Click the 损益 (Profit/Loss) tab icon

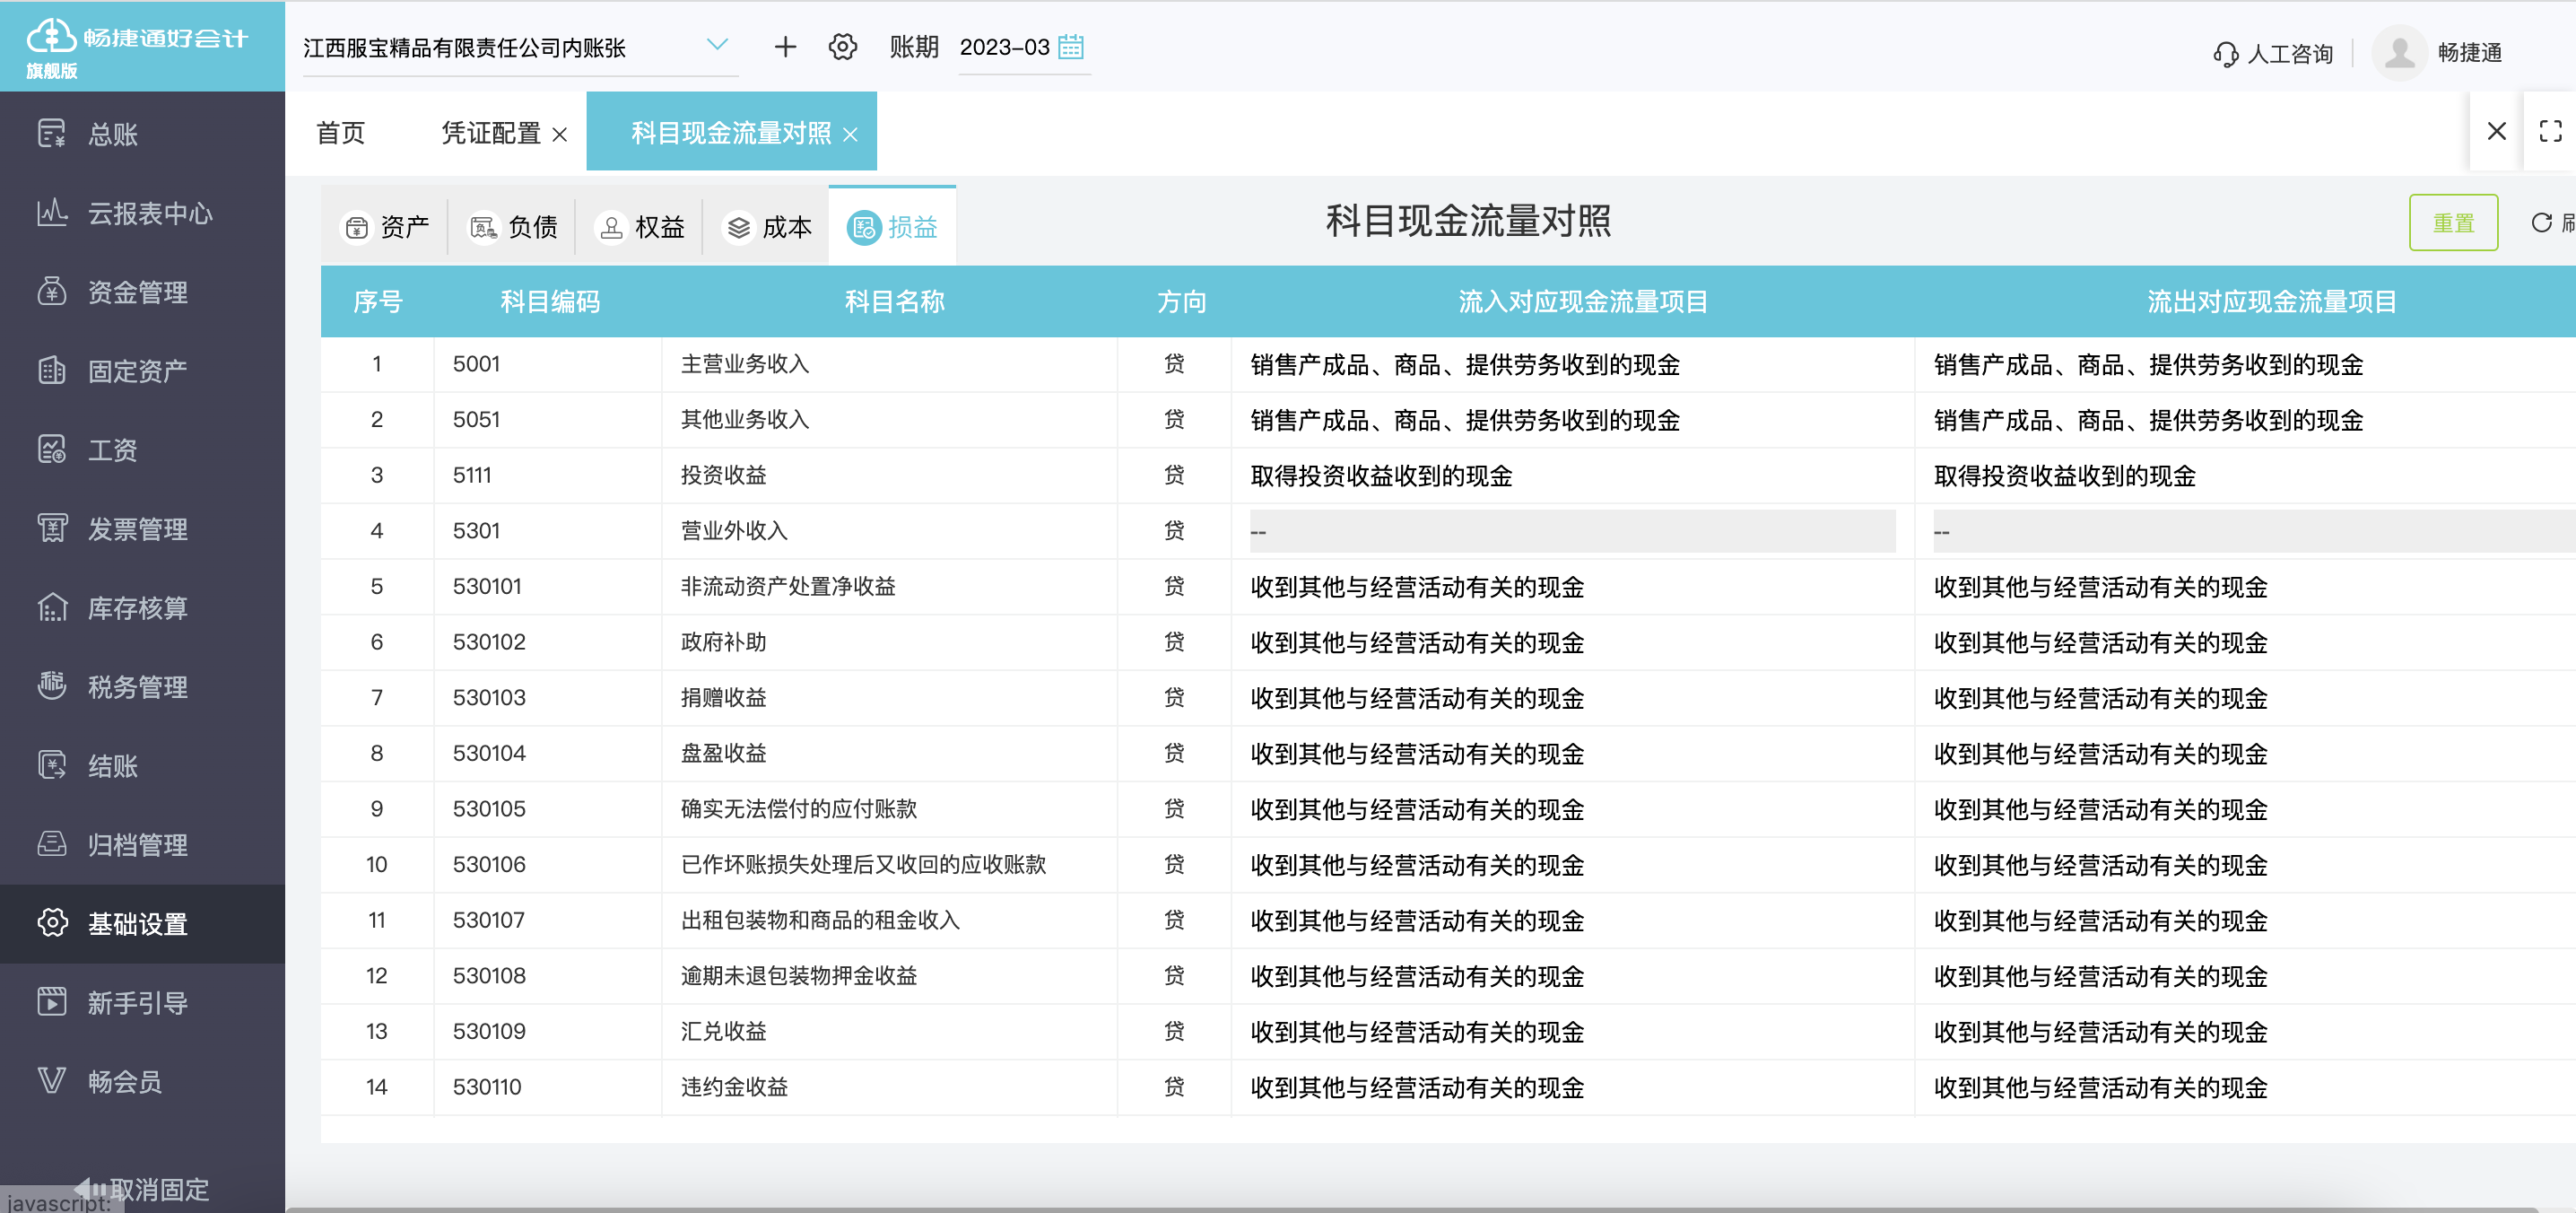(859, 227)
